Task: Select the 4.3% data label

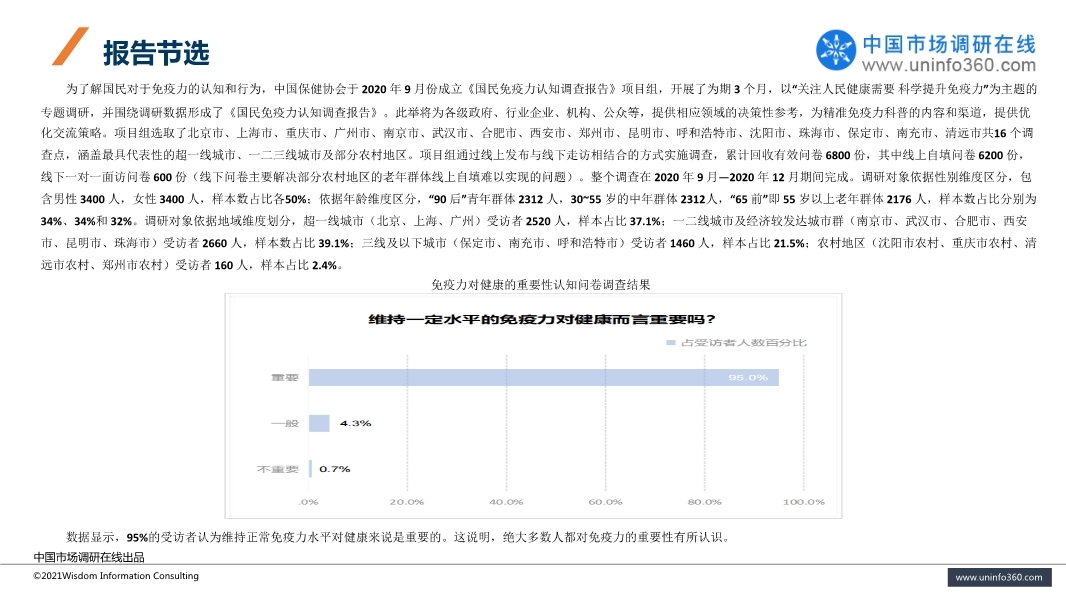Action: coord(355,423)
